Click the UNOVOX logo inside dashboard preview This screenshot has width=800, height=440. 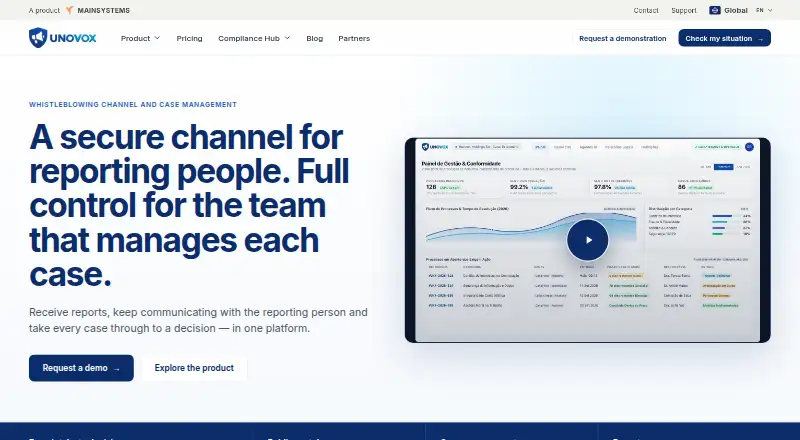[435, 146]
